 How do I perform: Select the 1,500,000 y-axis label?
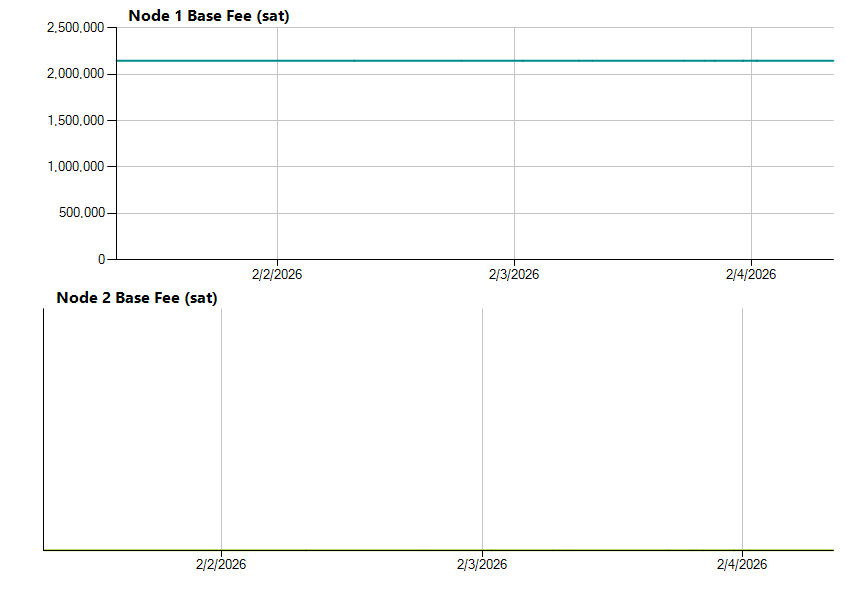[76, 120]
